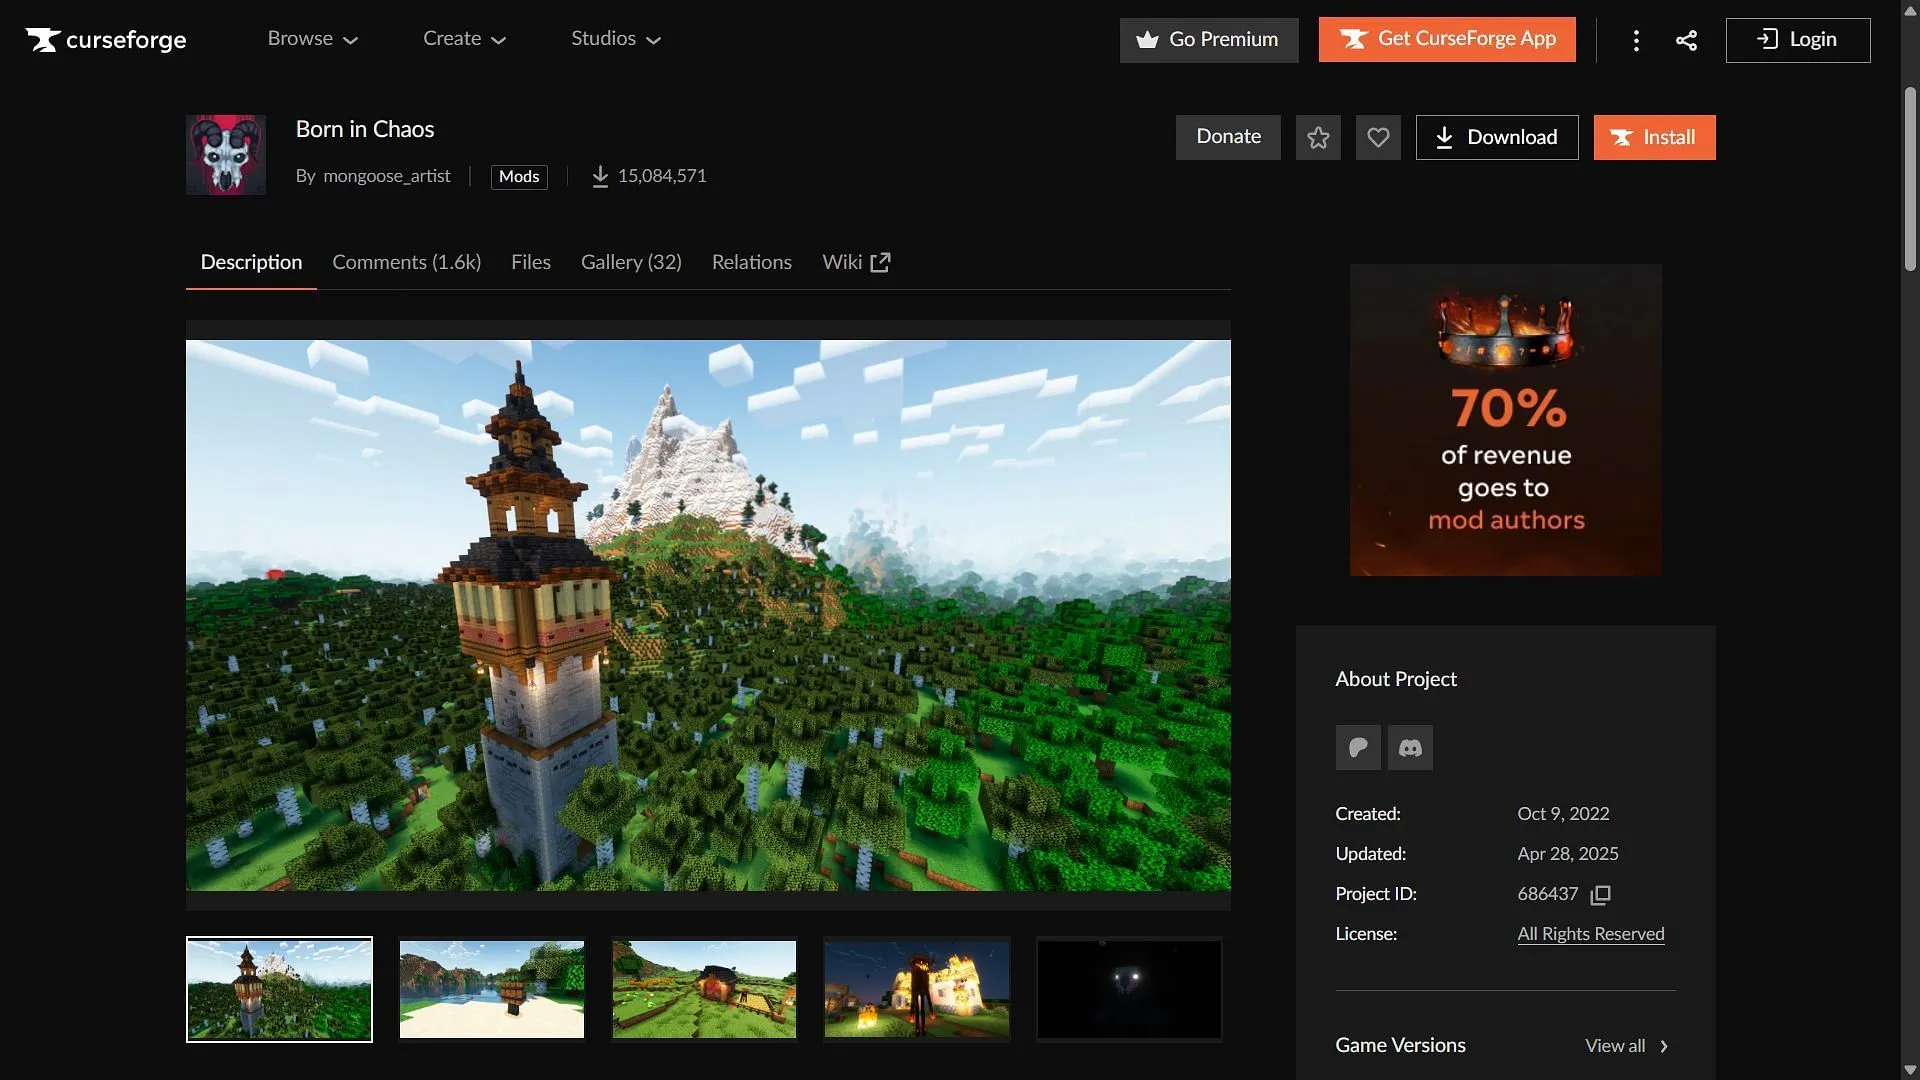Expand Game Versions with View all
The width and height of the screenshot is (1920, 1080).
point(1626,1046)
